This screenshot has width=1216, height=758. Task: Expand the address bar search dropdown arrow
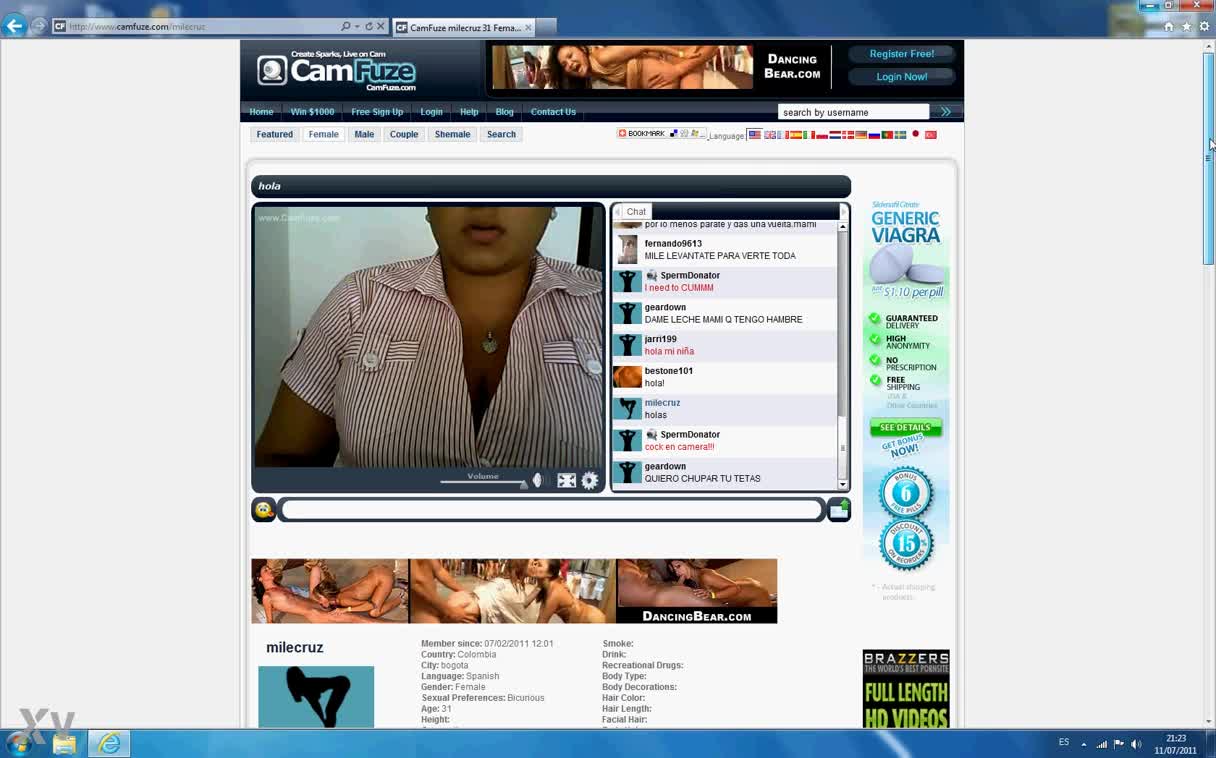pos(357,26)
